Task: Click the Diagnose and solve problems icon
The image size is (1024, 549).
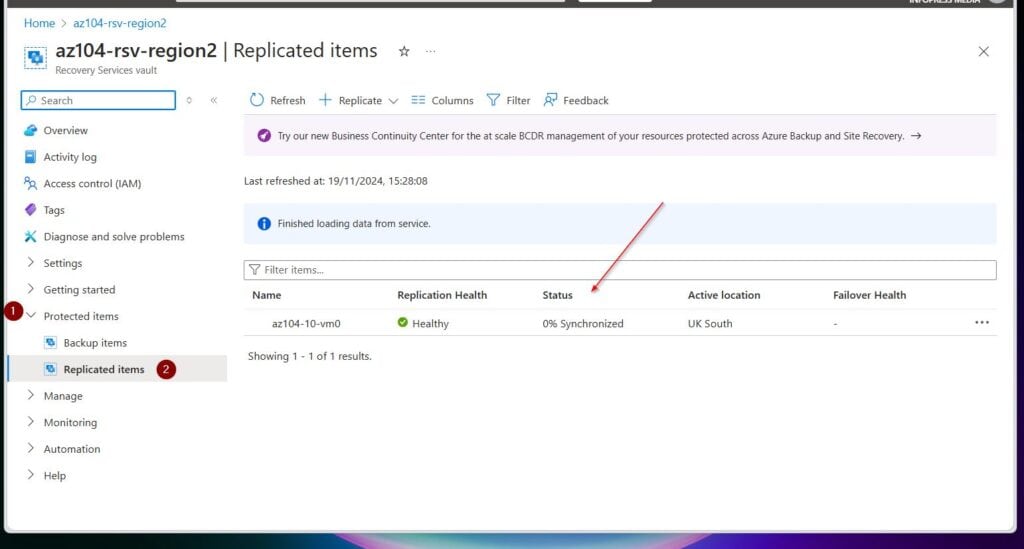Action: pos(30,236)
